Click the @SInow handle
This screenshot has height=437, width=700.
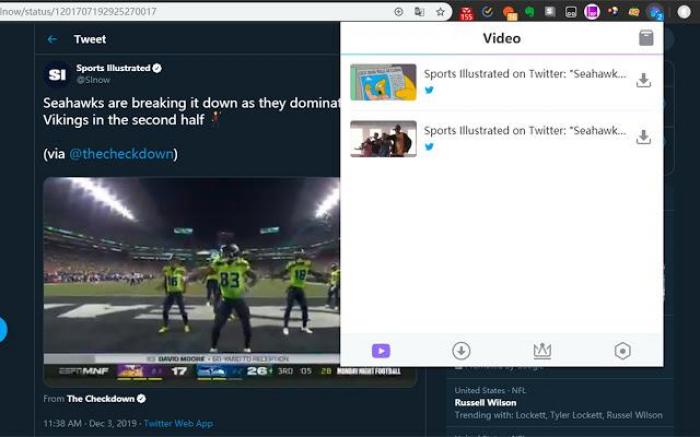coord(93,80)
